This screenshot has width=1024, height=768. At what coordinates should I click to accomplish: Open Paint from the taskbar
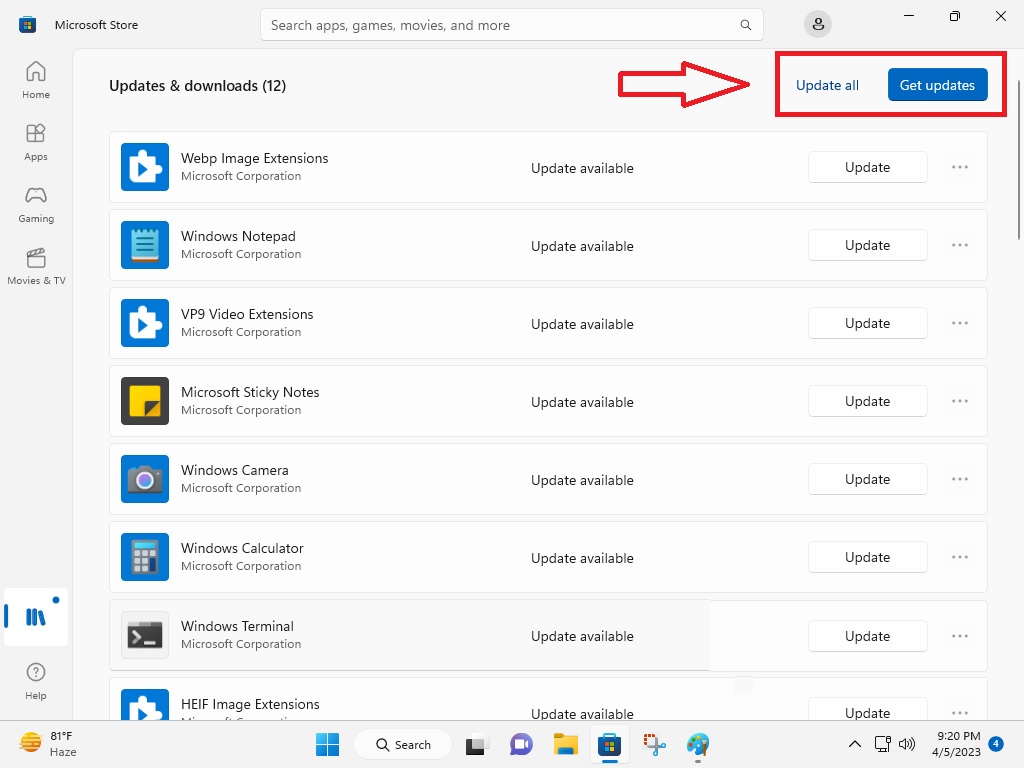pyautogui.click(x=698, y=744)
